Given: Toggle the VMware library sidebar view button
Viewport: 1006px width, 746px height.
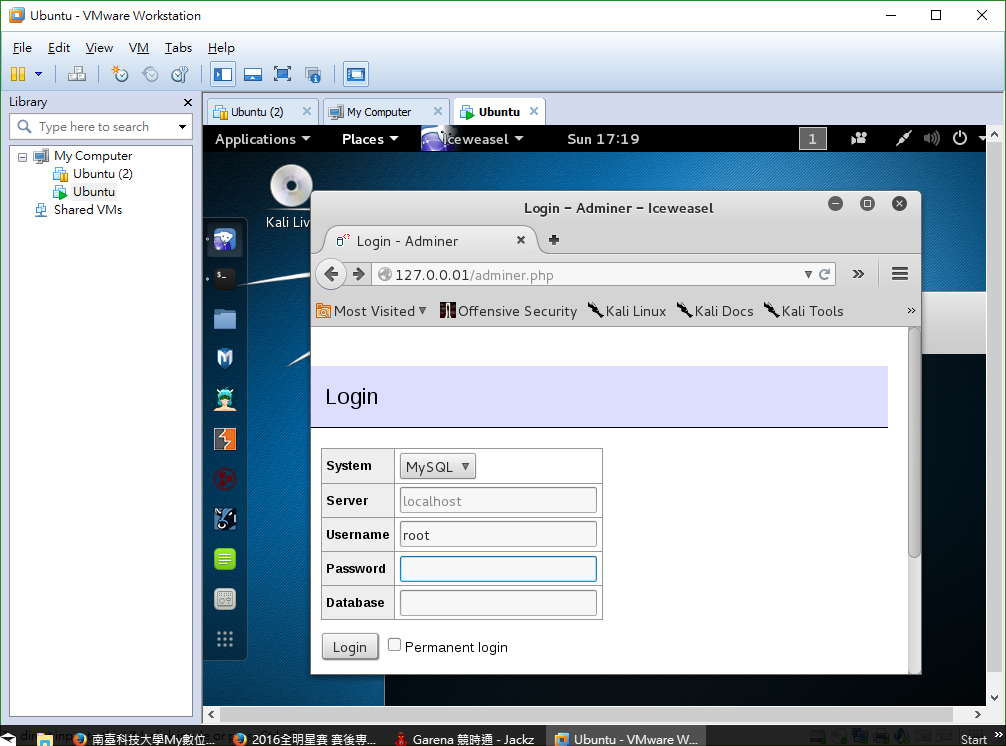Looking at the screenshot, I should (x=223, y=74).
